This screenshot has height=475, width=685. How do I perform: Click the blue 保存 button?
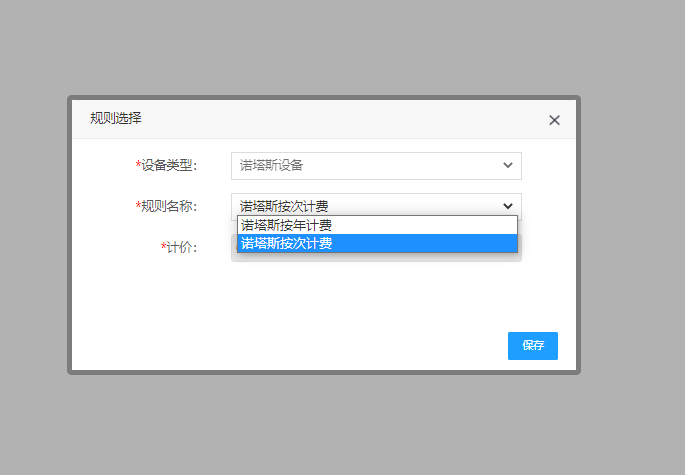pos(532,345)
